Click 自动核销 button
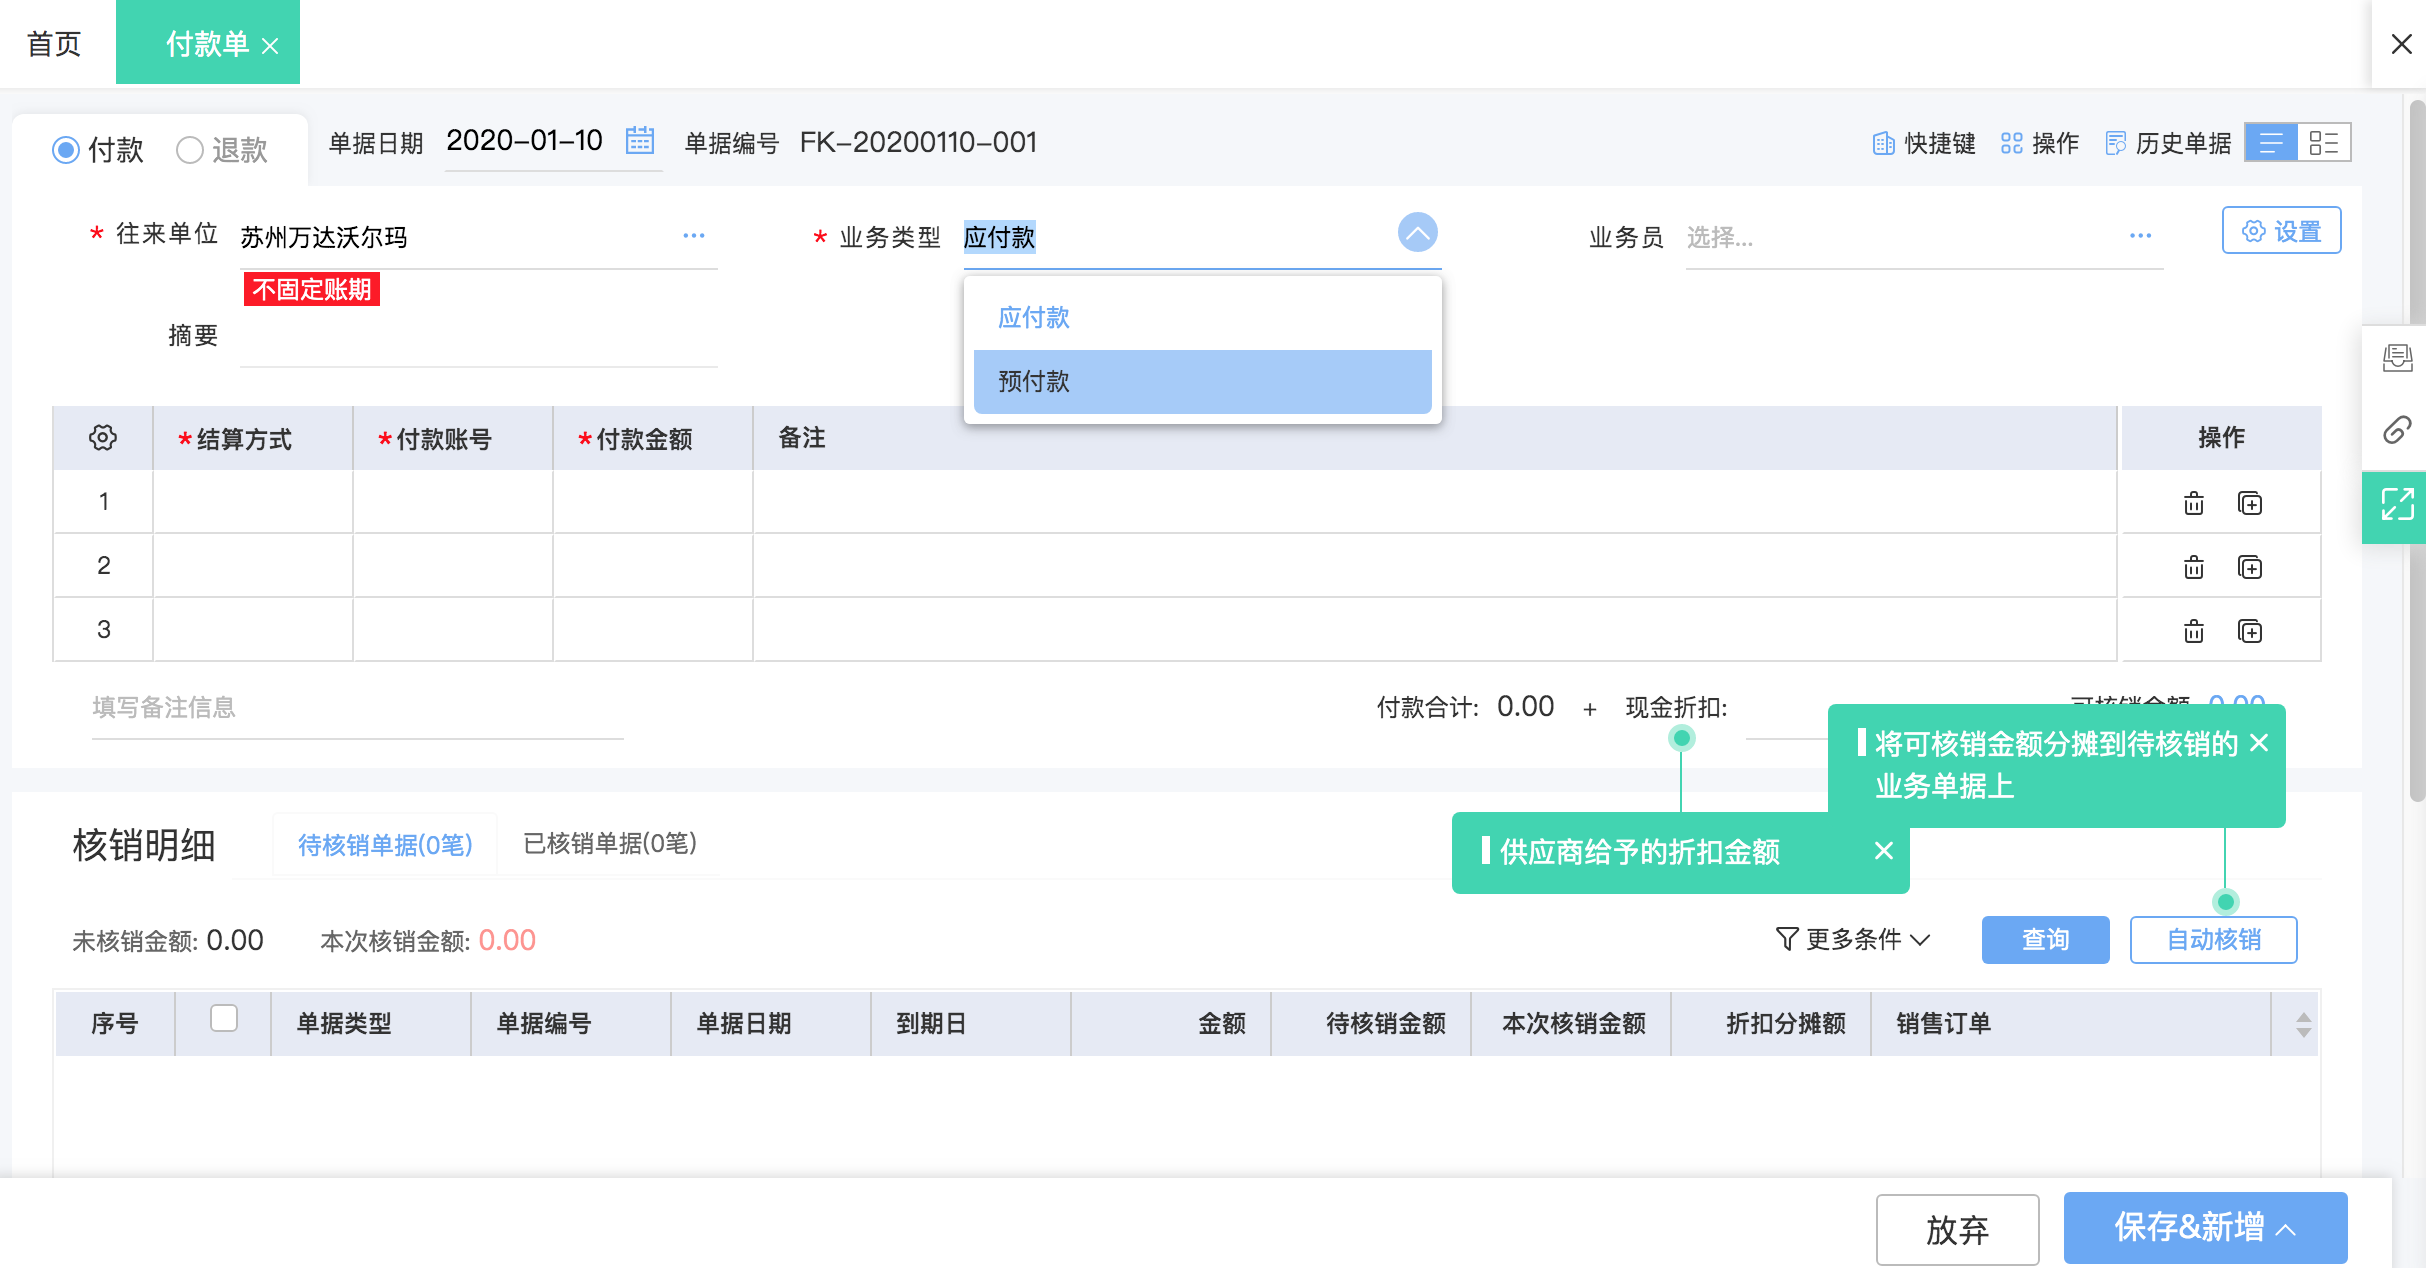This screenshot has height=1268, width=2426. pyautogui.click(x=2214, y=941)
